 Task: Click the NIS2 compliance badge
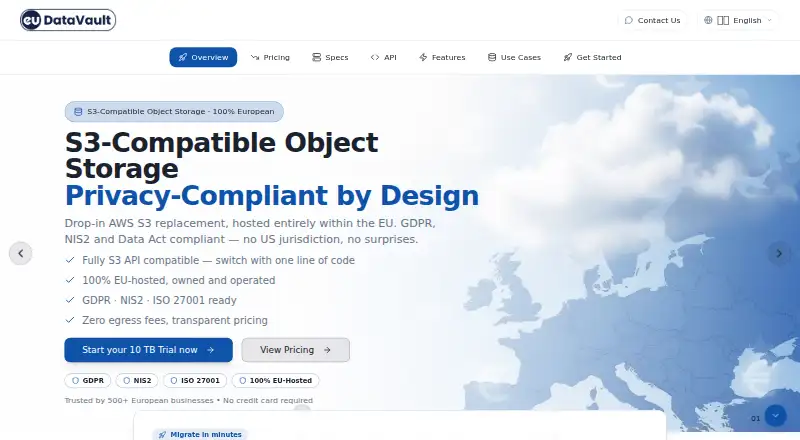[137, 381]
